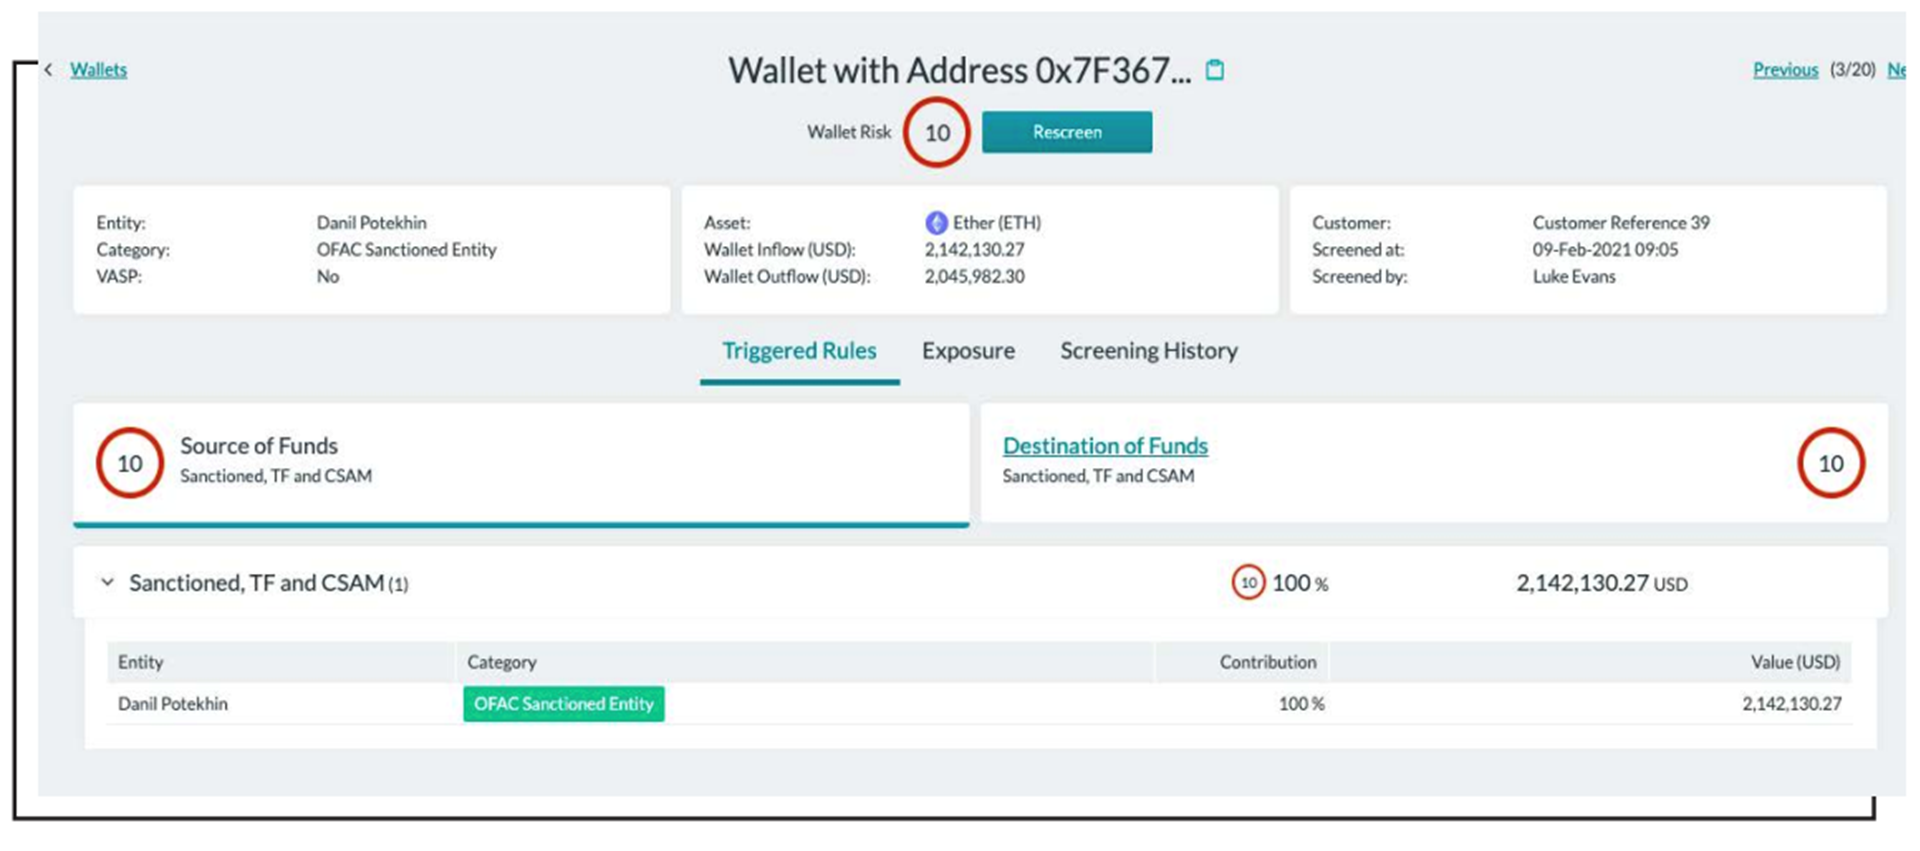
Task: Click the Wallet Risk score circle
Action: tap(937, 133)
